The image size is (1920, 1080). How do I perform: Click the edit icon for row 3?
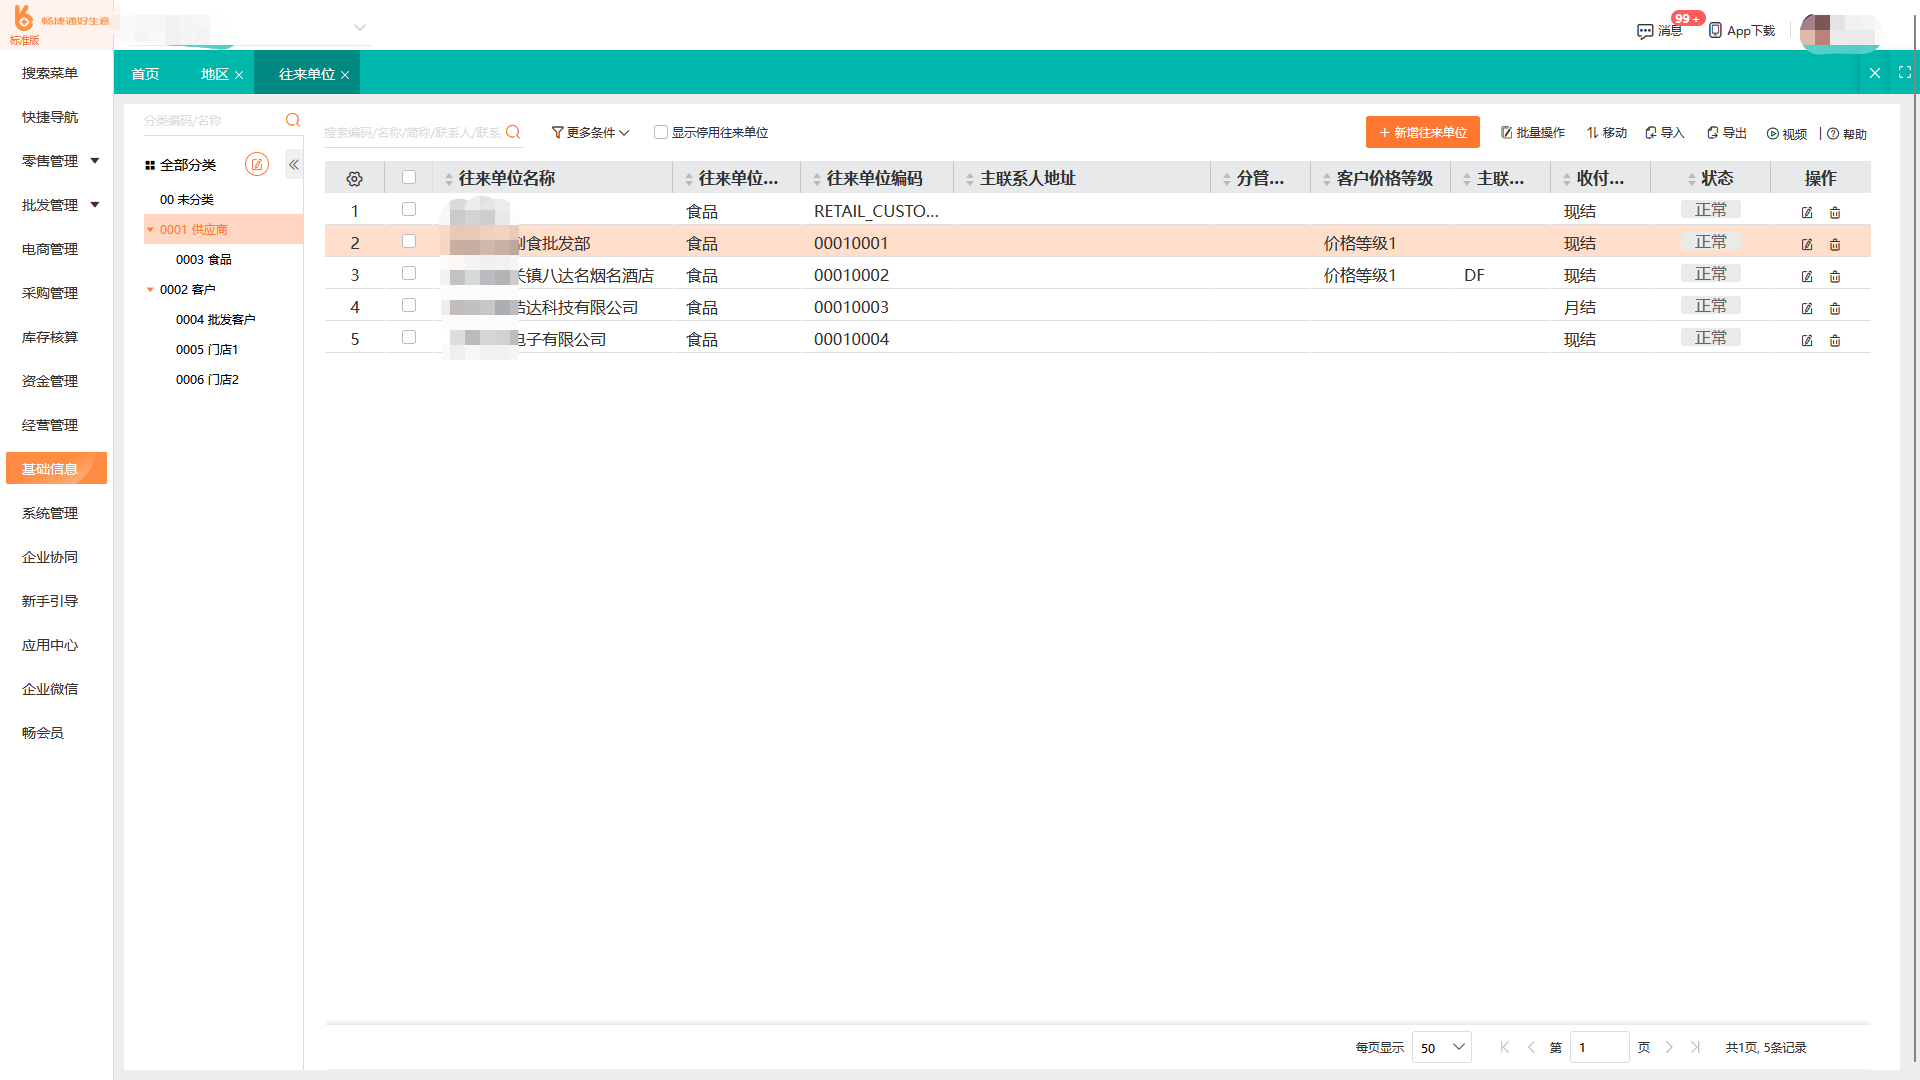1807,274
